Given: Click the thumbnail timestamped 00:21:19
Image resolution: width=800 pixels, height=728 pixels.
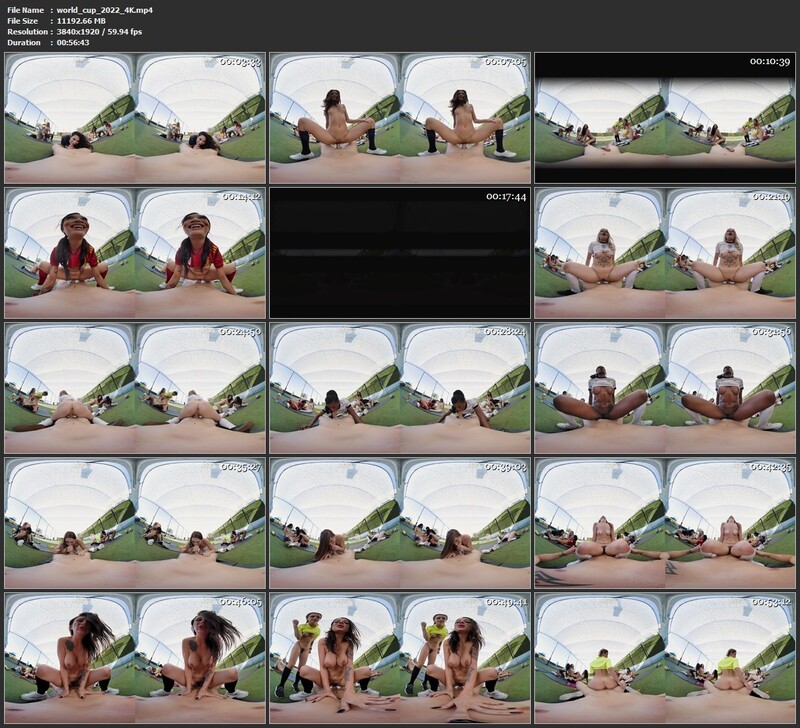Looking at the screenshot, I should [x=665, y=252].
